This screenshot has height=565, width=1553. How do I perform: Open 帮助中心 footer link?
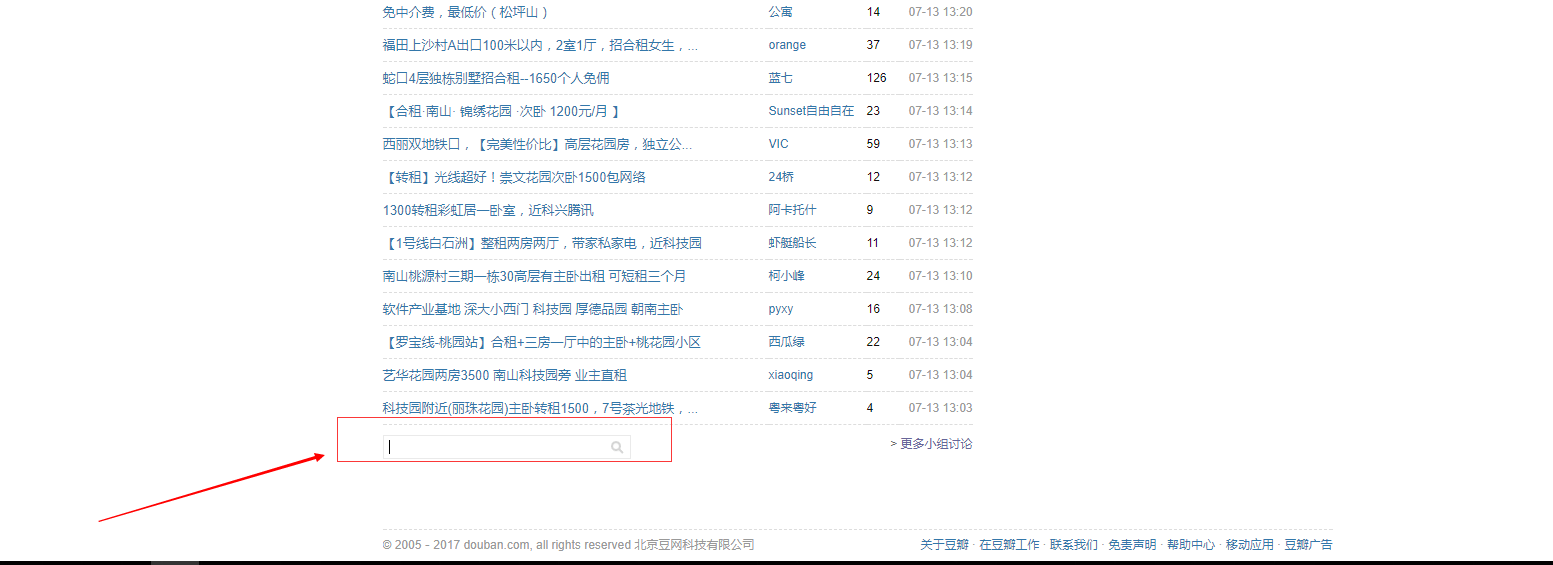click(x=1190, y=545)
